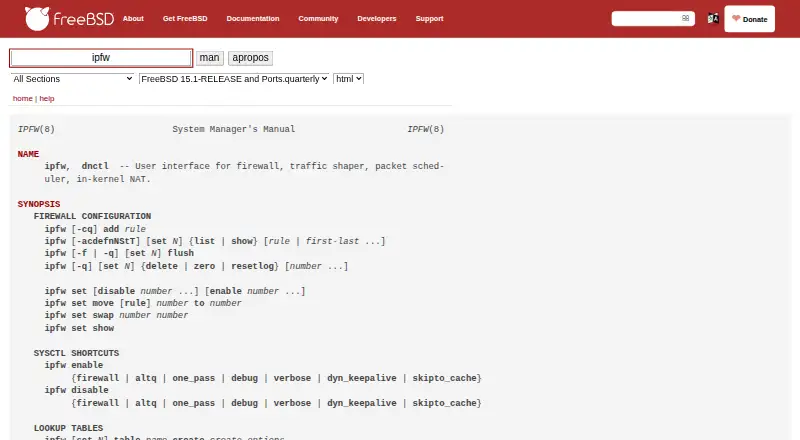The image size is (800, 440).
Task: Follow the home link
Action: (22, 99)
